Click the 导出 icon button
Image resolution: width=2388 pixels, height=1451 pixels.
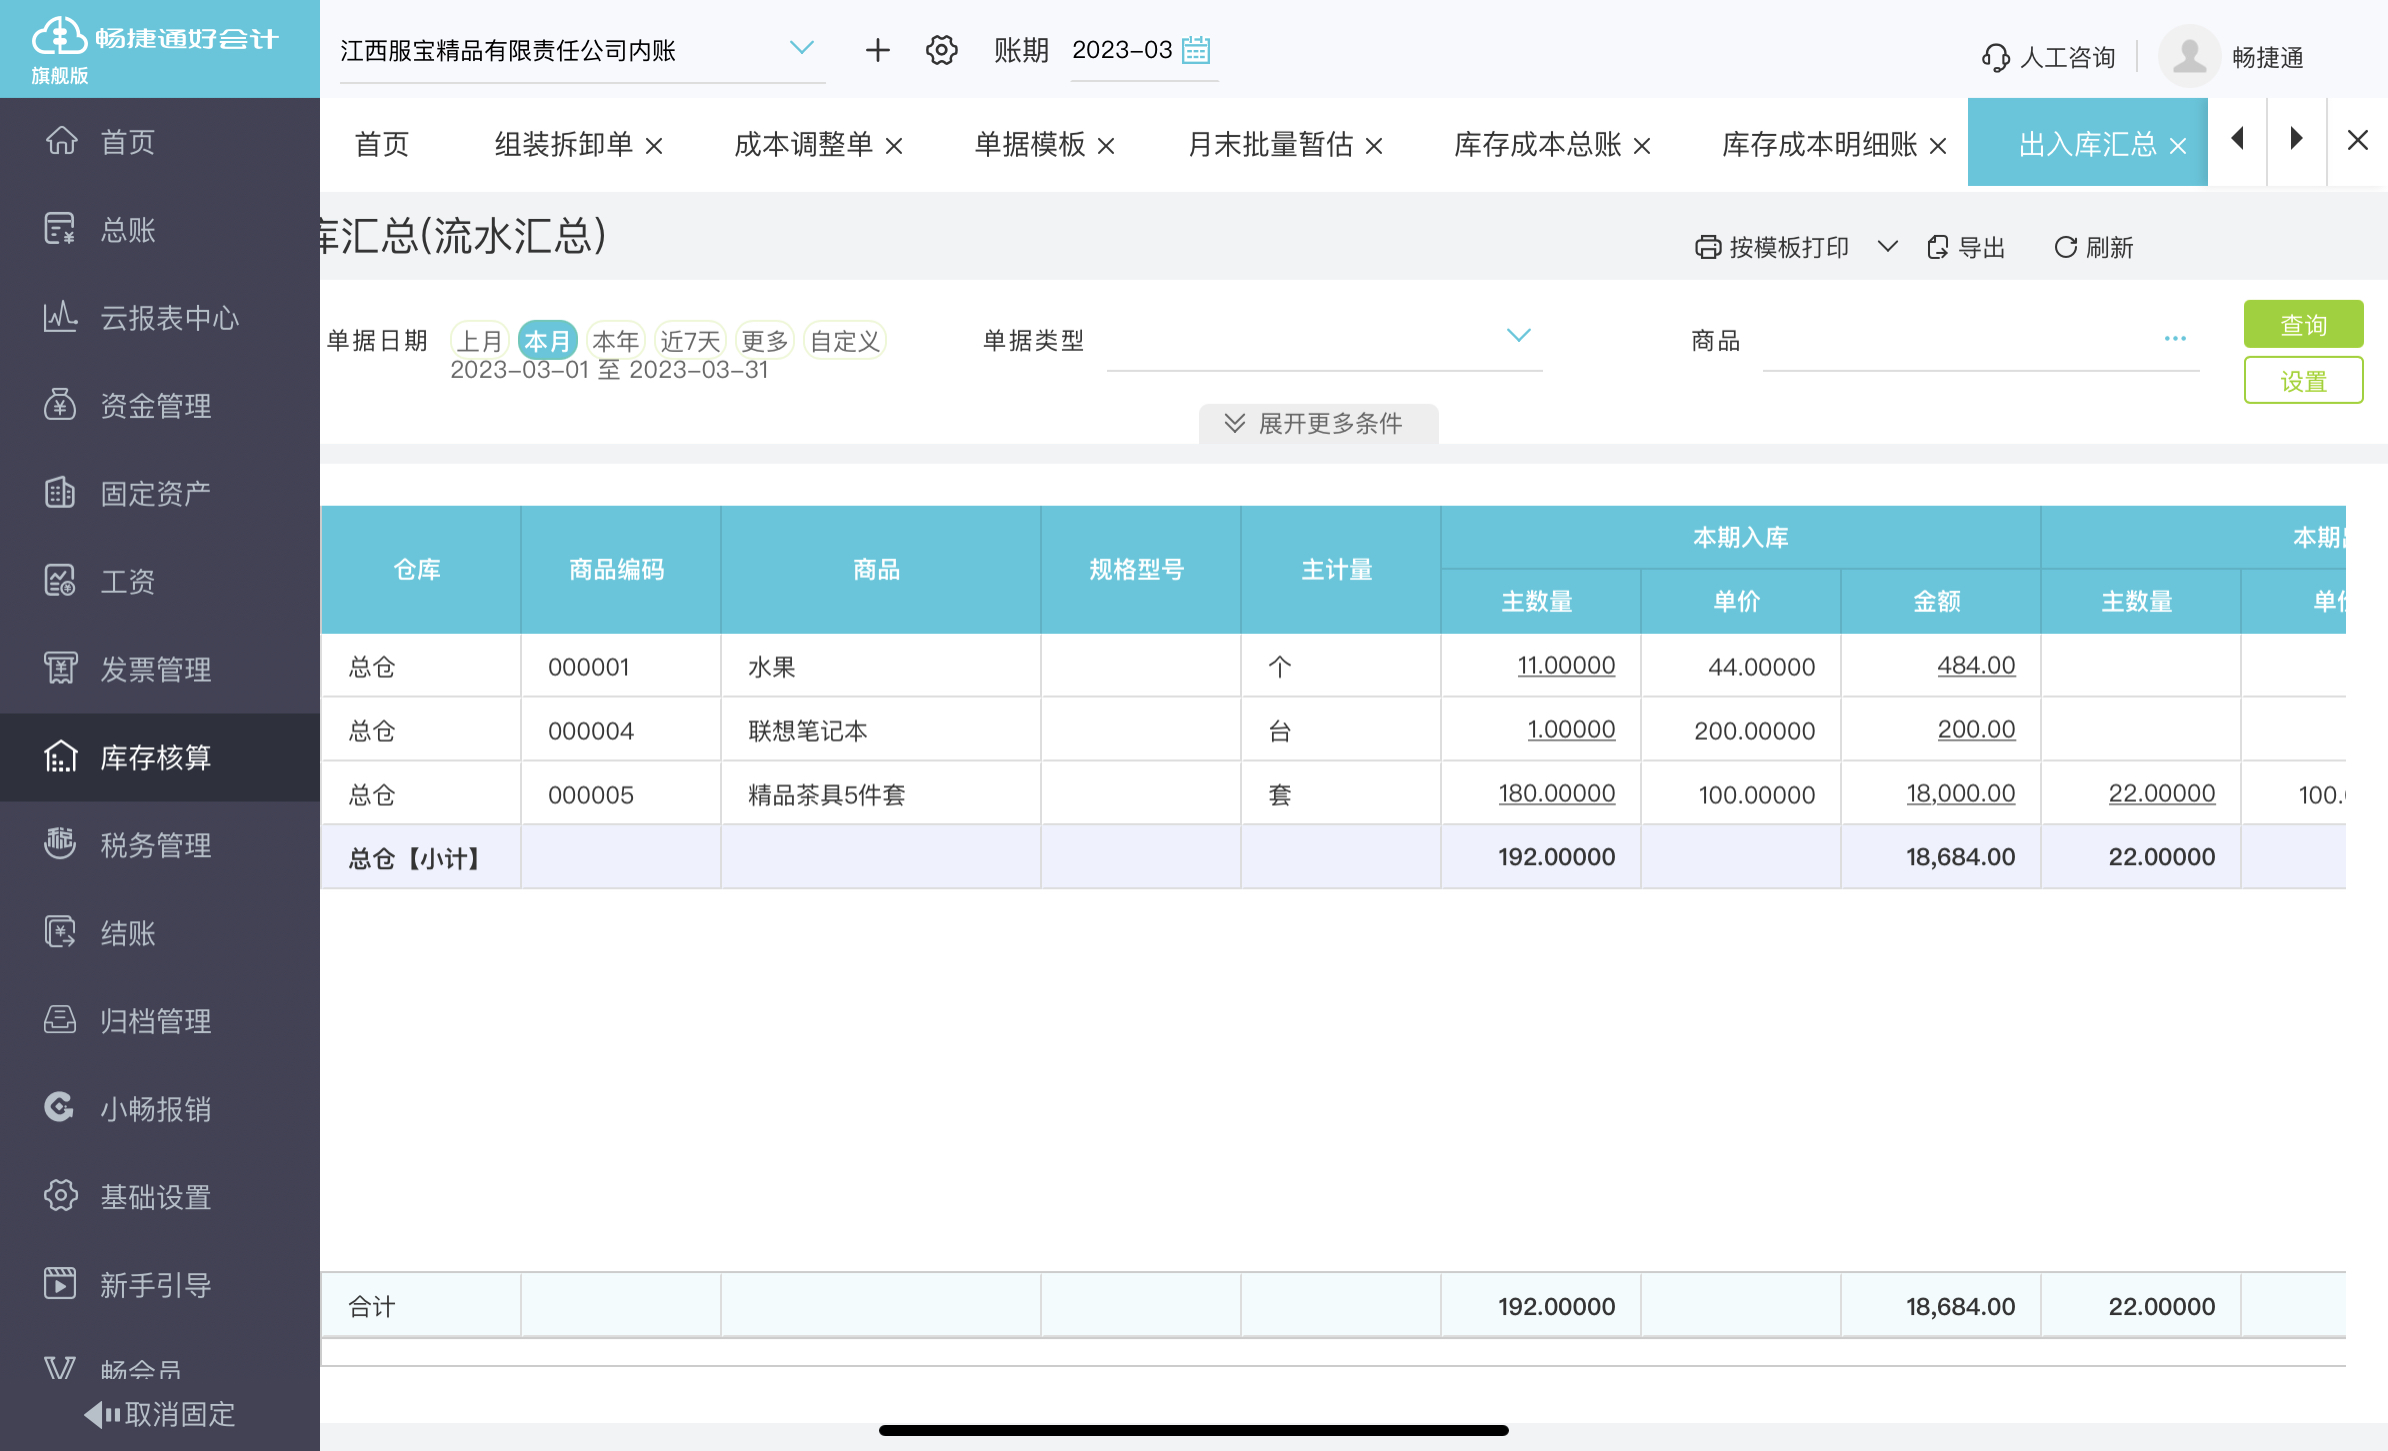(1938, 244)
